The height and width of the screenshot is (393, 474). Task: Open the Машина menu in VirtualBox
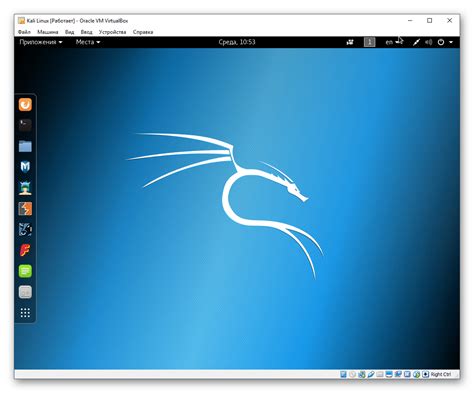[x=48, y=32]
